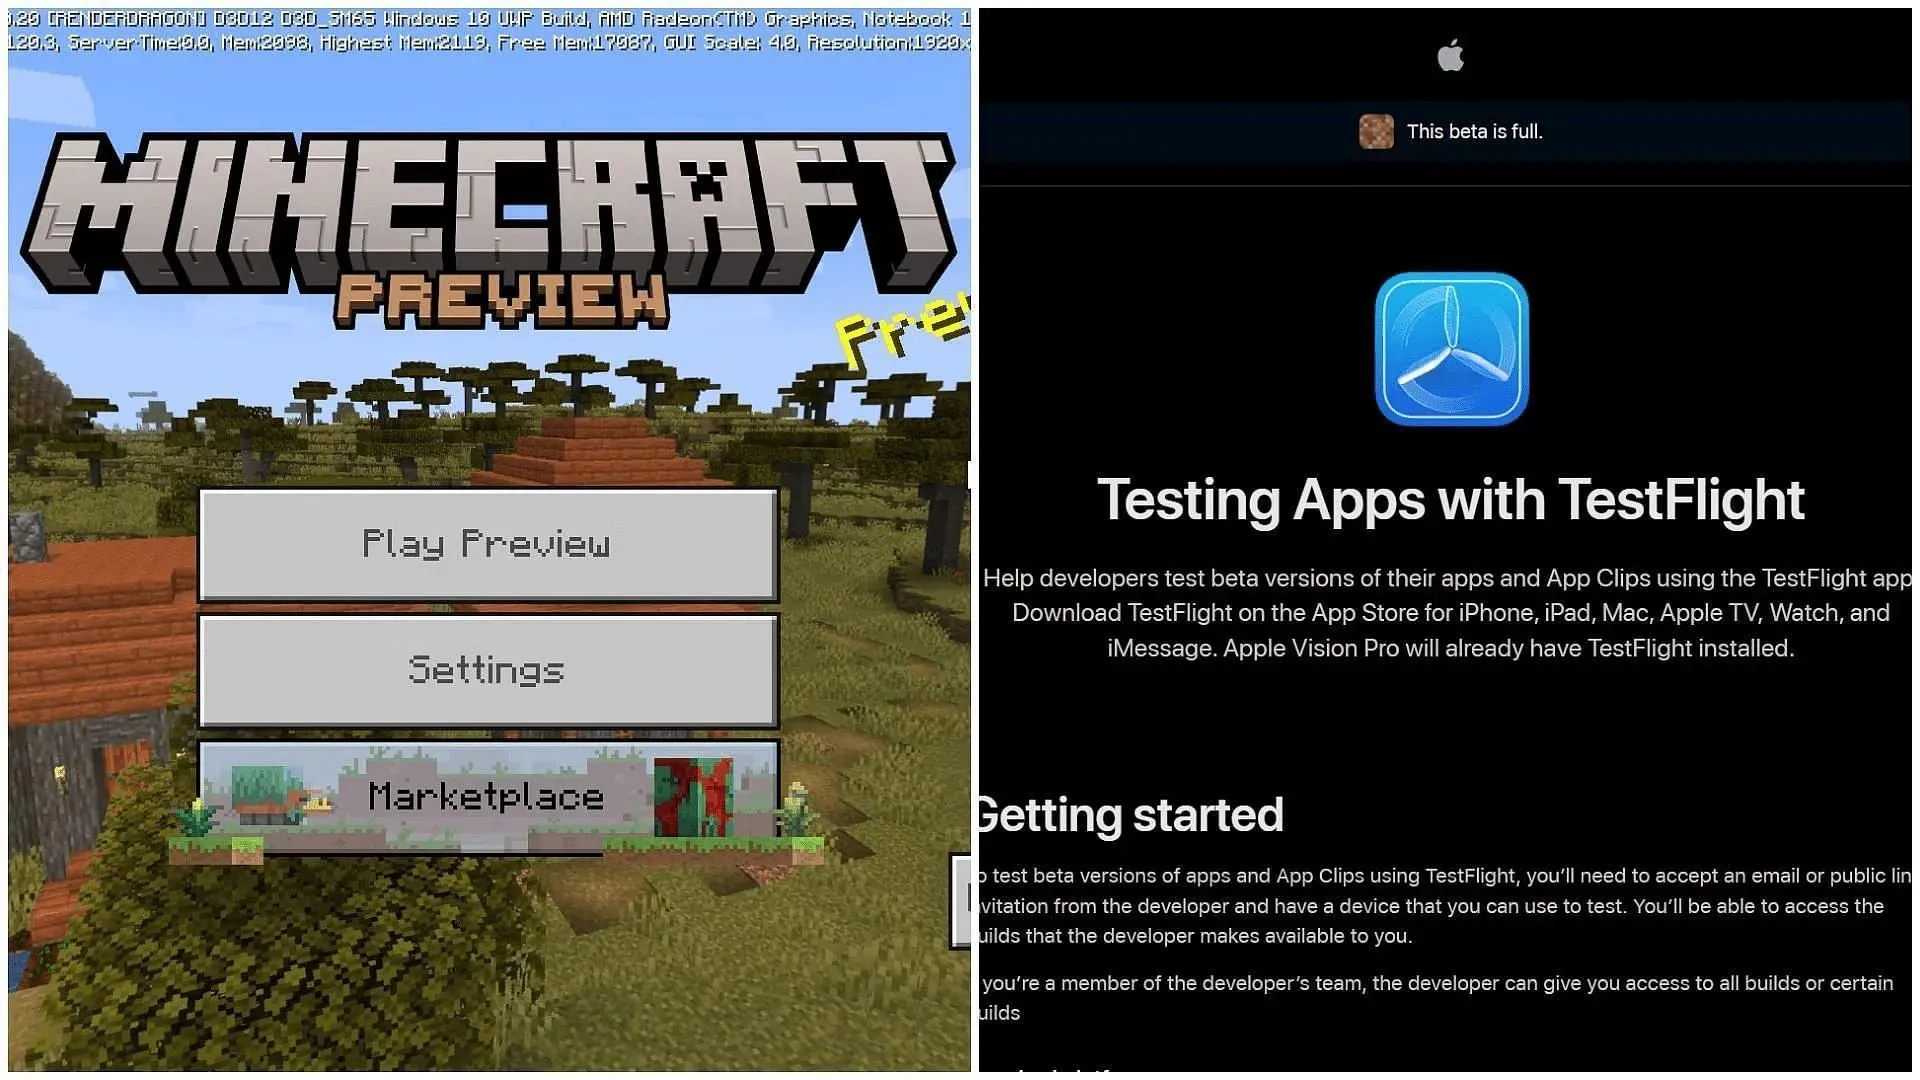Image resolution: width=1920 pixels, height=1080 pixels.
Task: Click the Apple logo icon at top
Action: click(1448, 57)
